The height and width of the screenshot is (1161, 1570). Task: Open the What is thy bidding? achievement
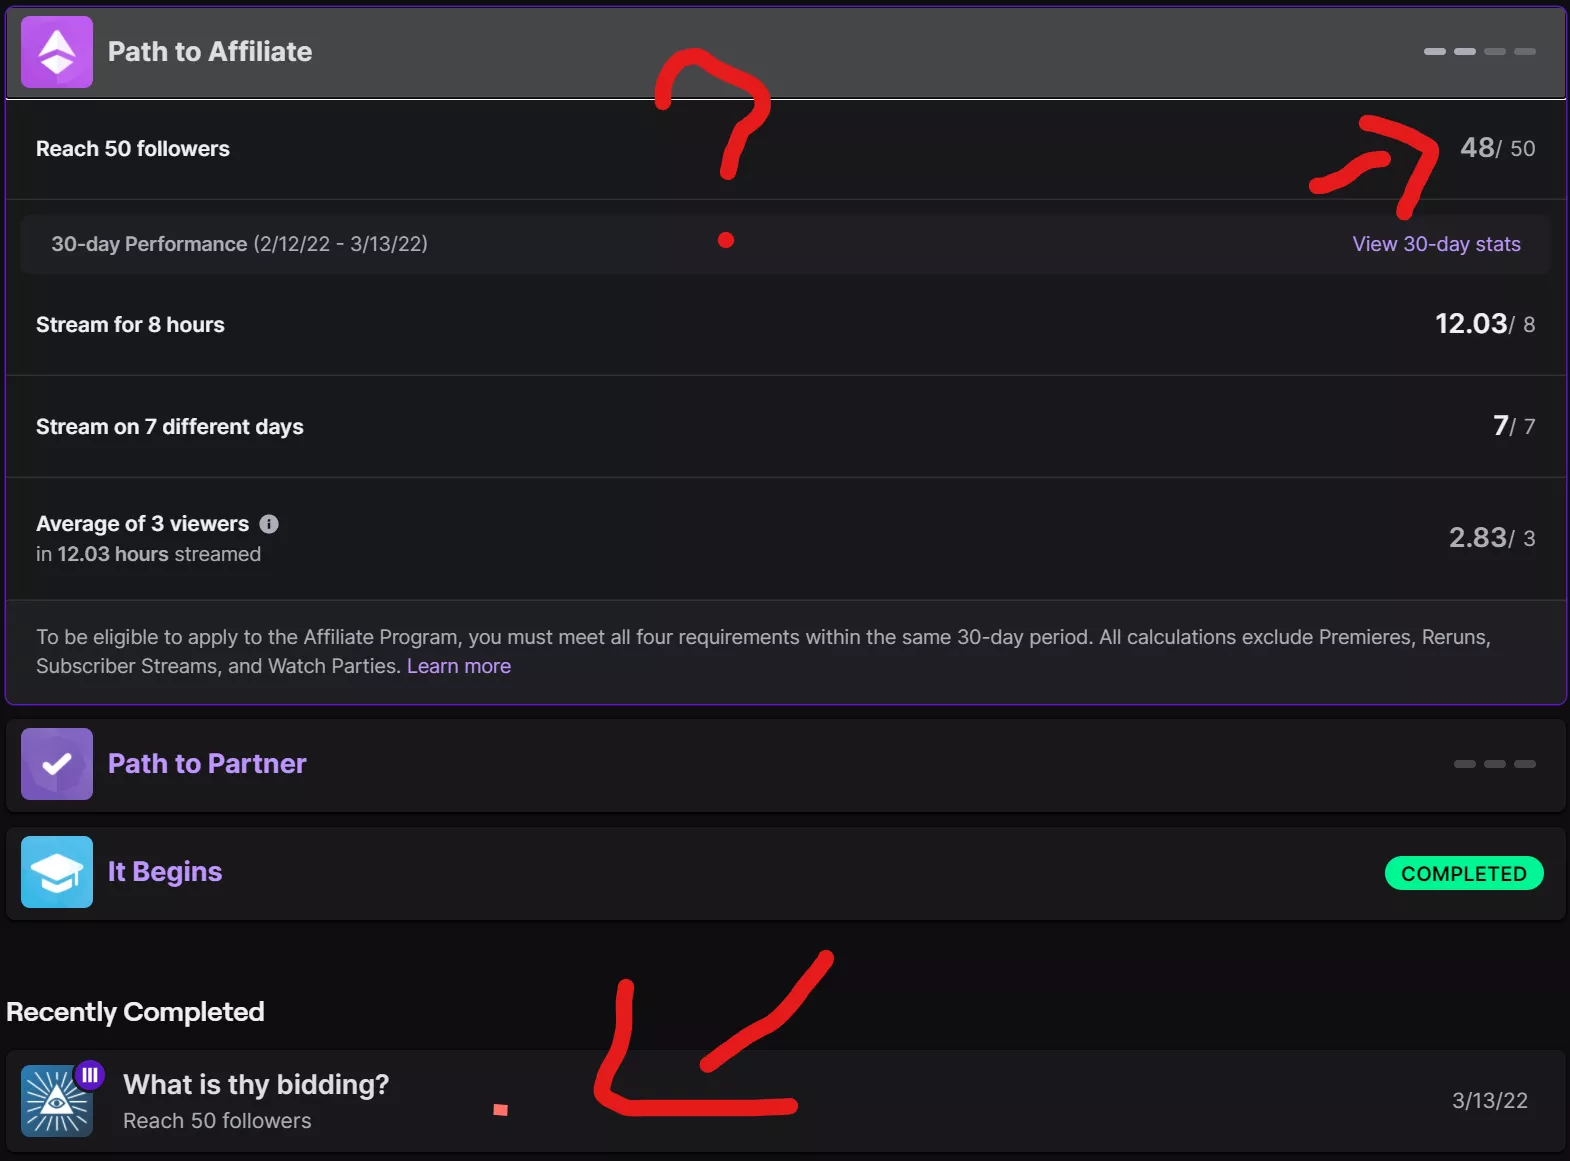(256, 1085)
